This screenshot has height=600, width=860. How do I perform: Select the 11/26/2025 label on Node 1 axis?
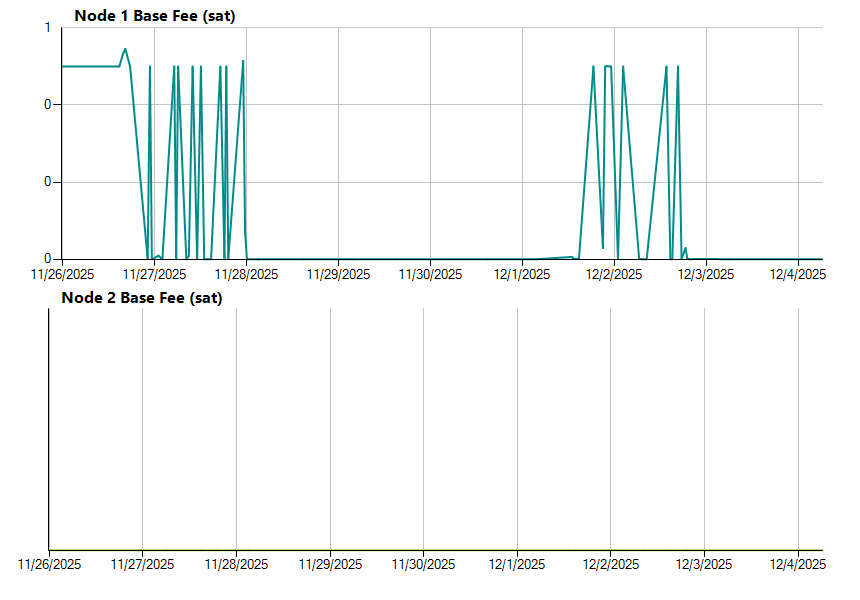point(62,273)
